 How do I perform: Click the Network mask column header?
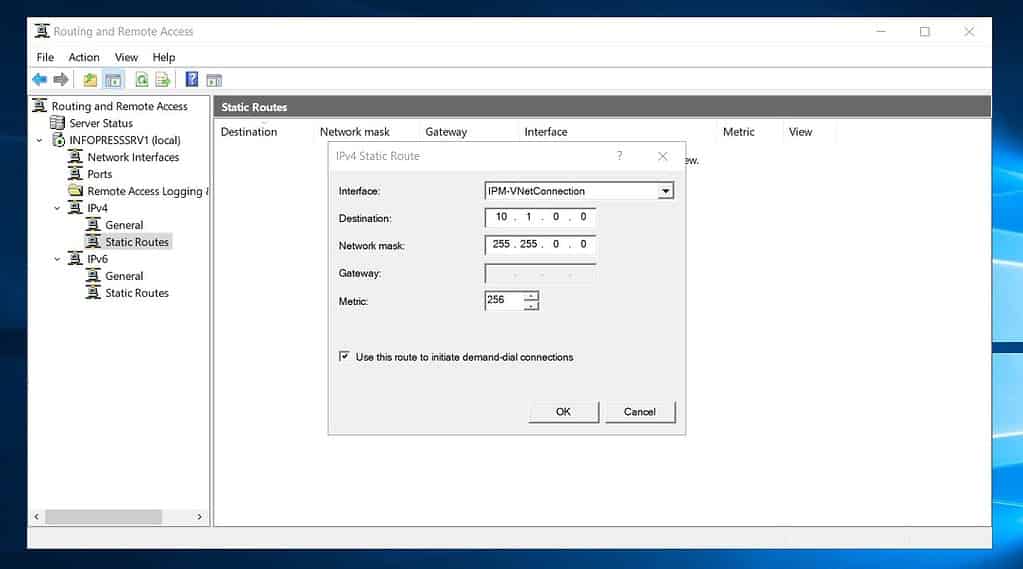coord(367,132)
